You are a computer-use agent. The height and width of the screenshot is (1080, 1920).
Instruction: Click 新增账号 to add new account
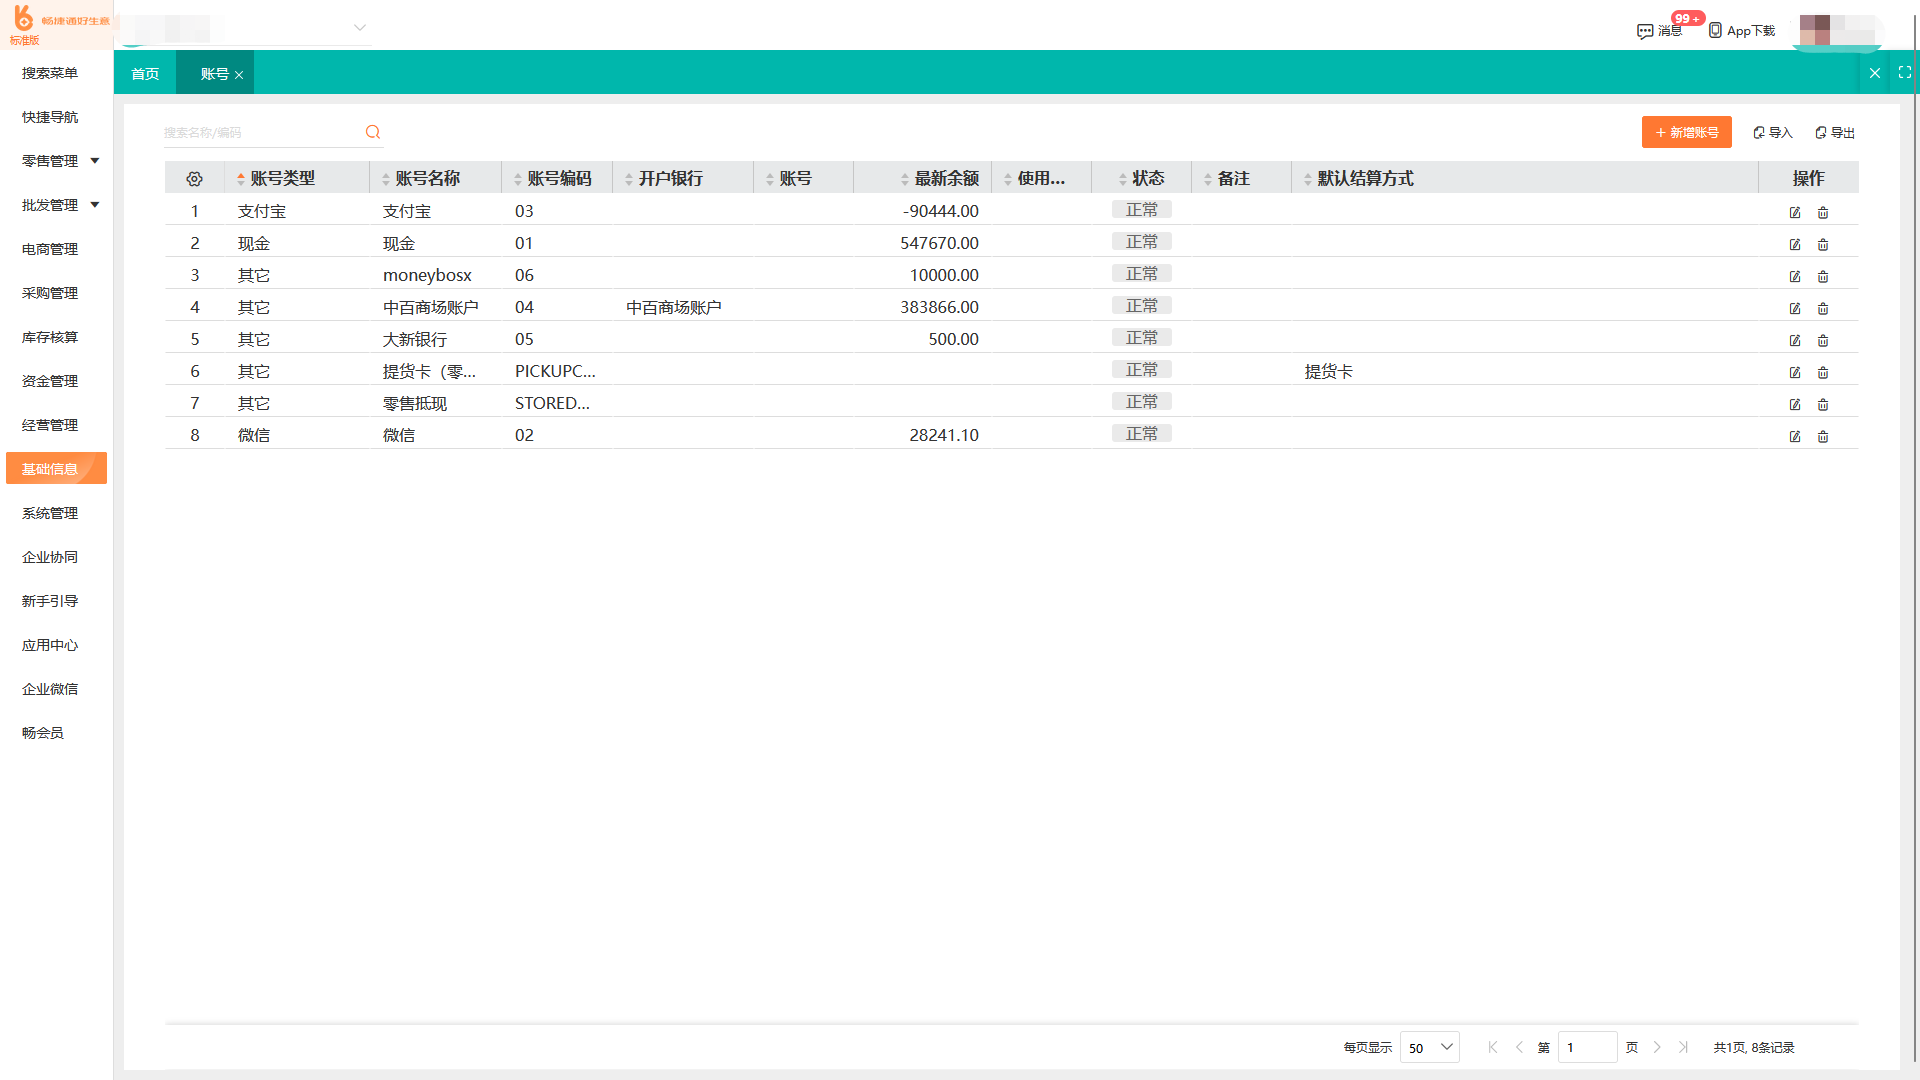pyautogui.click(x=1689, y=132)
